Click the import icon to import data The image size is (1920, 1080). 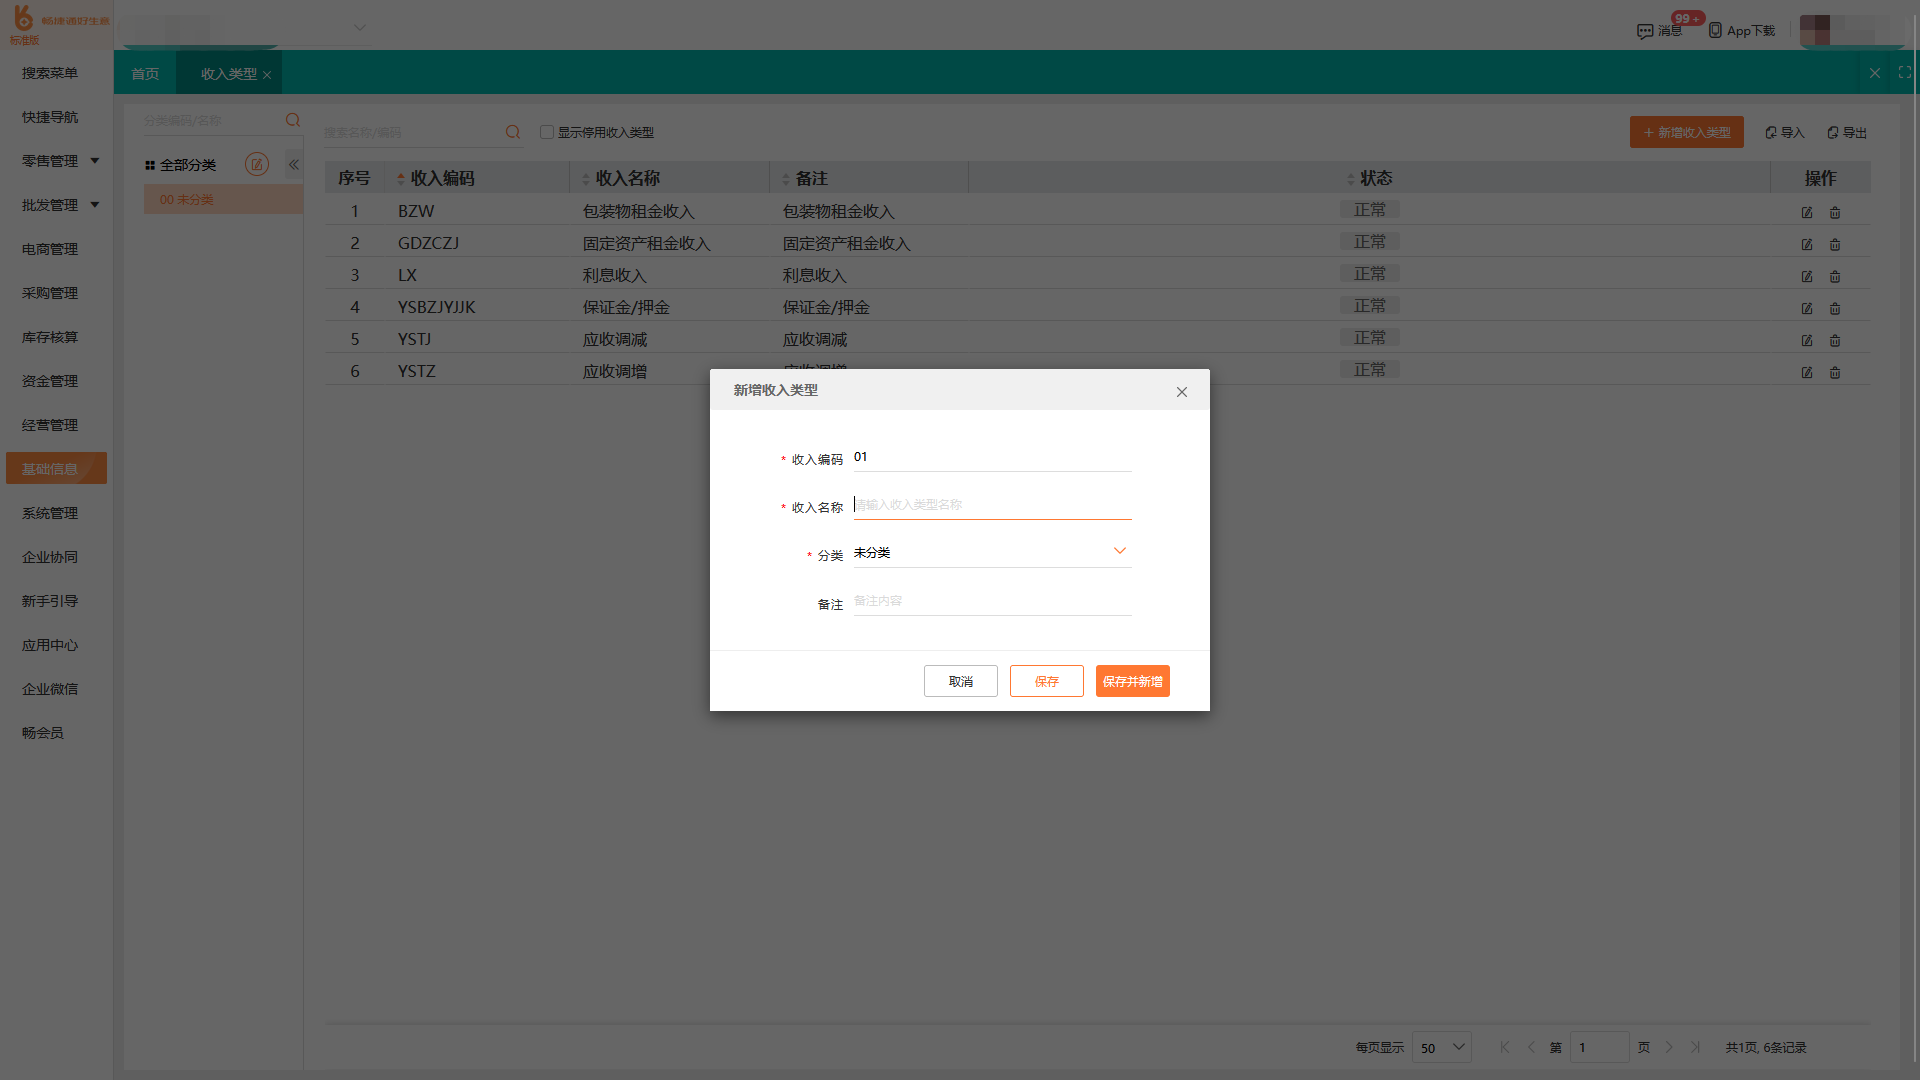click(x=1785, y=132)
